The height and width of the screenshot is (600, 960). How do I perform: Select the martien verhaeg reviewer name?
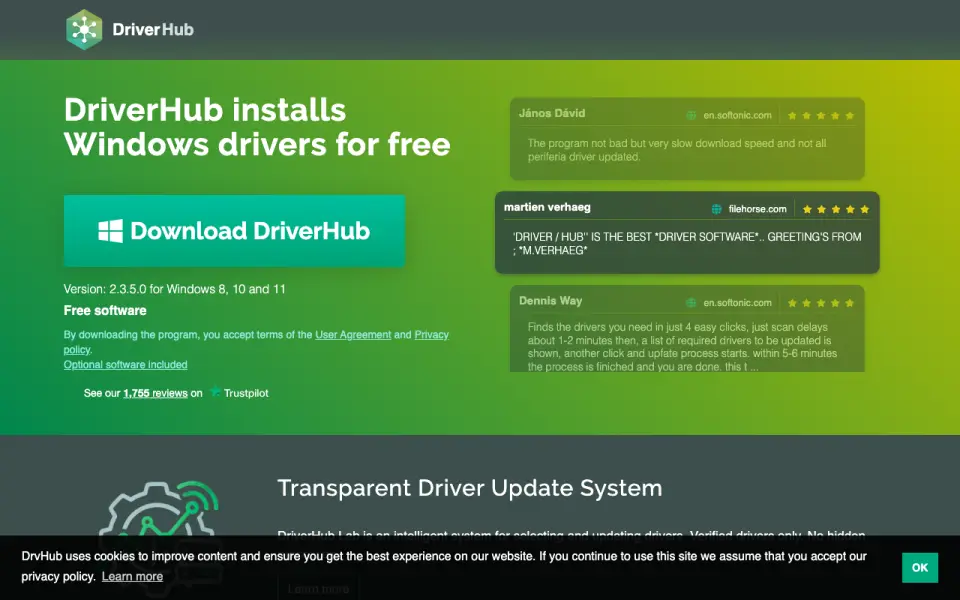[x=547, y=207]
